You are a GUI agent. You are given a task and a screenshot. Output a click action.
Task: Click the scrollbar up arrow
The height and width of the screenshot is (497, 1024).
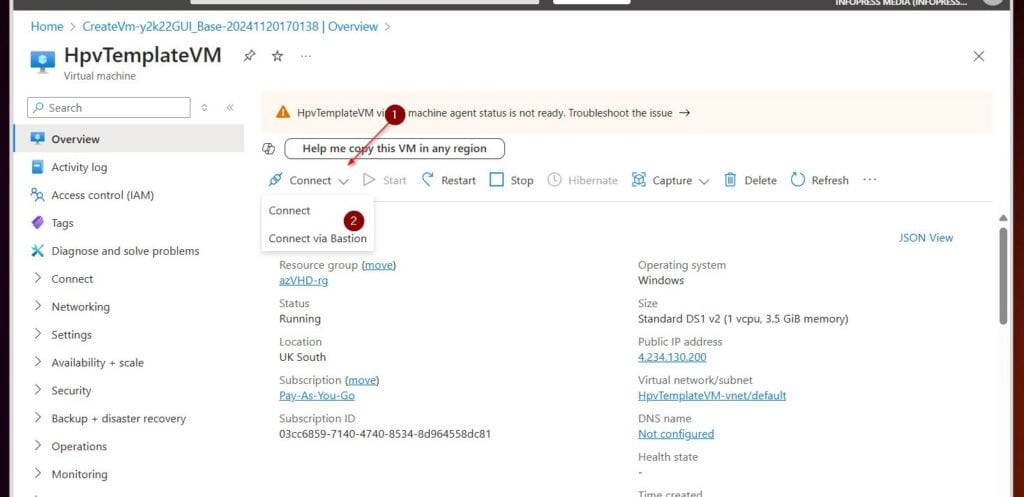pyautogui.click(x=1004, y=217)
